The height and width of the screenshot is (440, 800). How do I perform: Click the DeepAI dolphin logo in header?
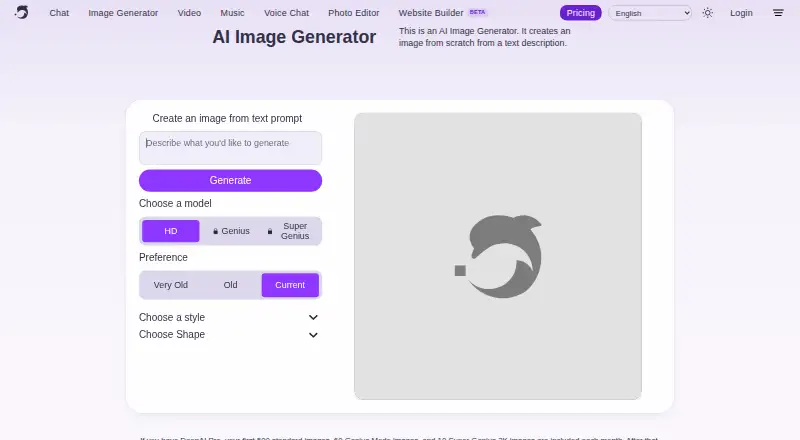point(21,12)
